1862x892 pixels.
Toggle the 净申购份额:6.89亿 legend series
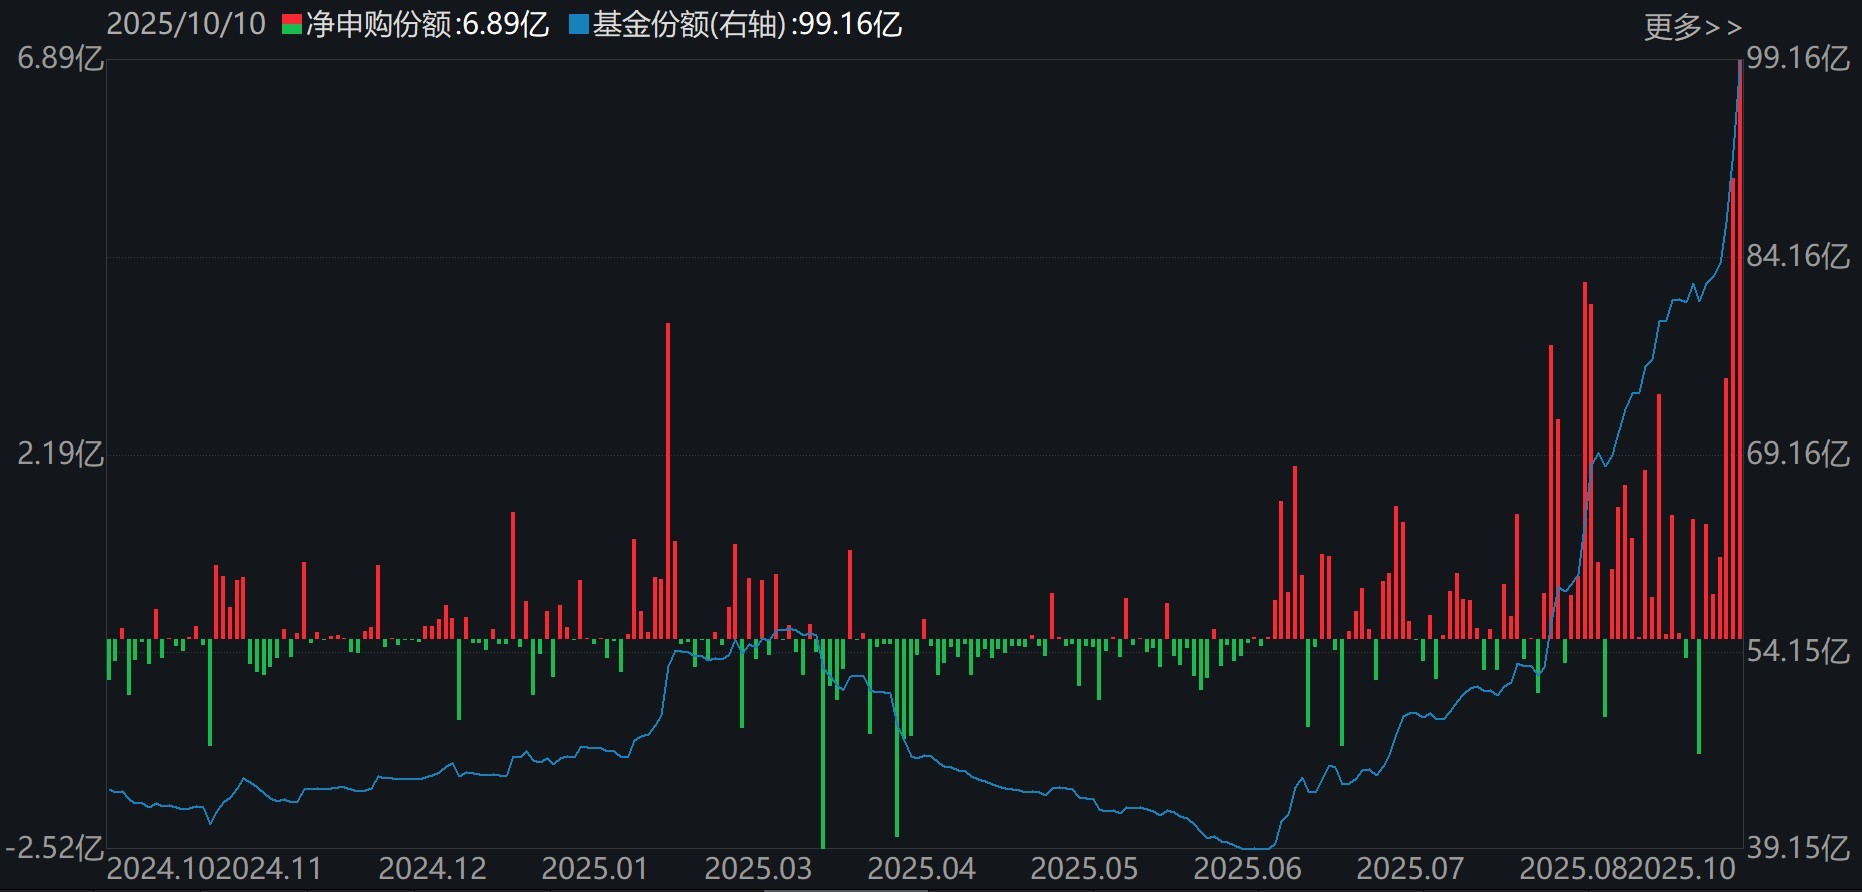428,25
